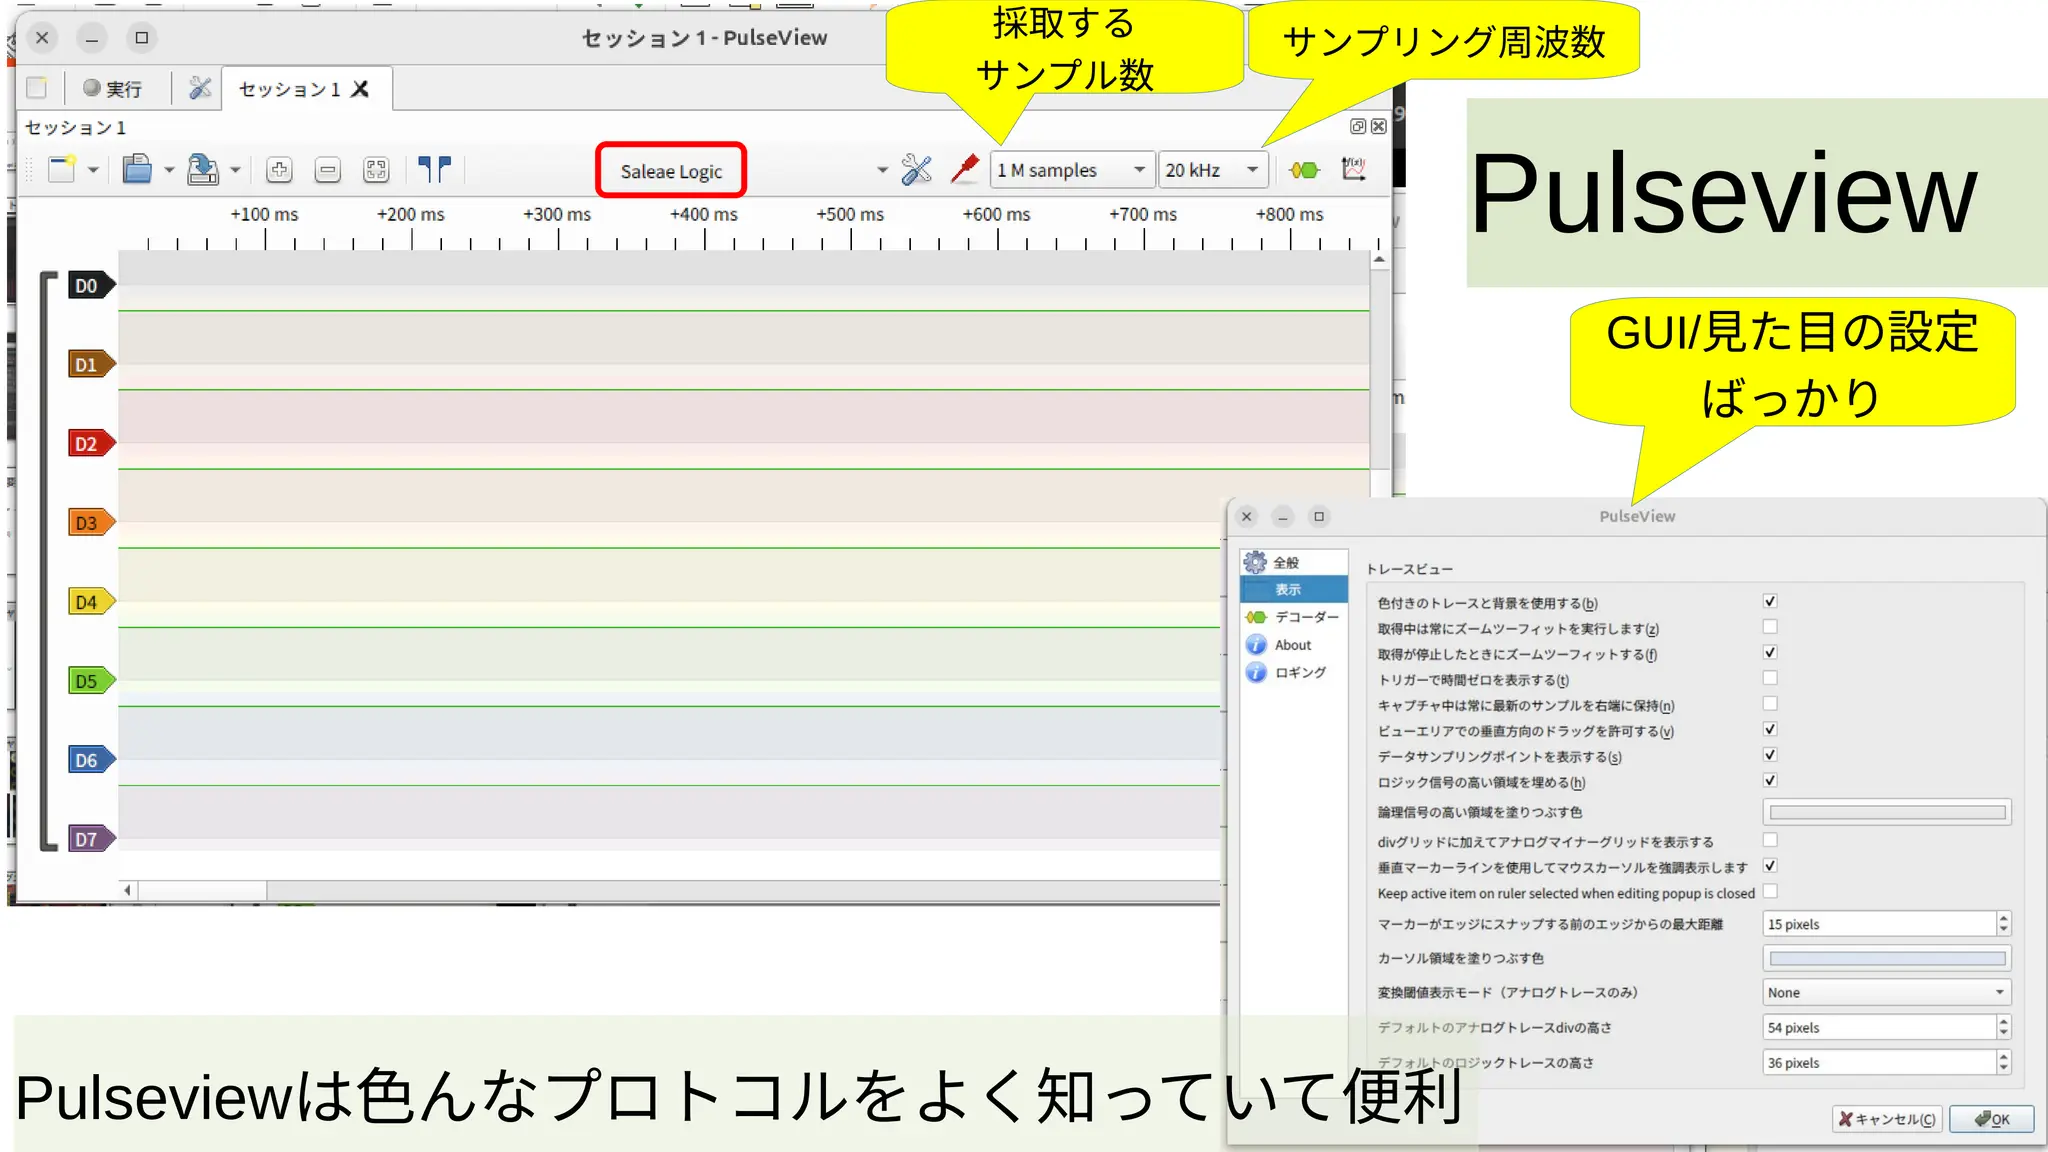This screenshot has height=1152, width=2048.
Task: Open a new session file
Action: (x=60, y=169)
